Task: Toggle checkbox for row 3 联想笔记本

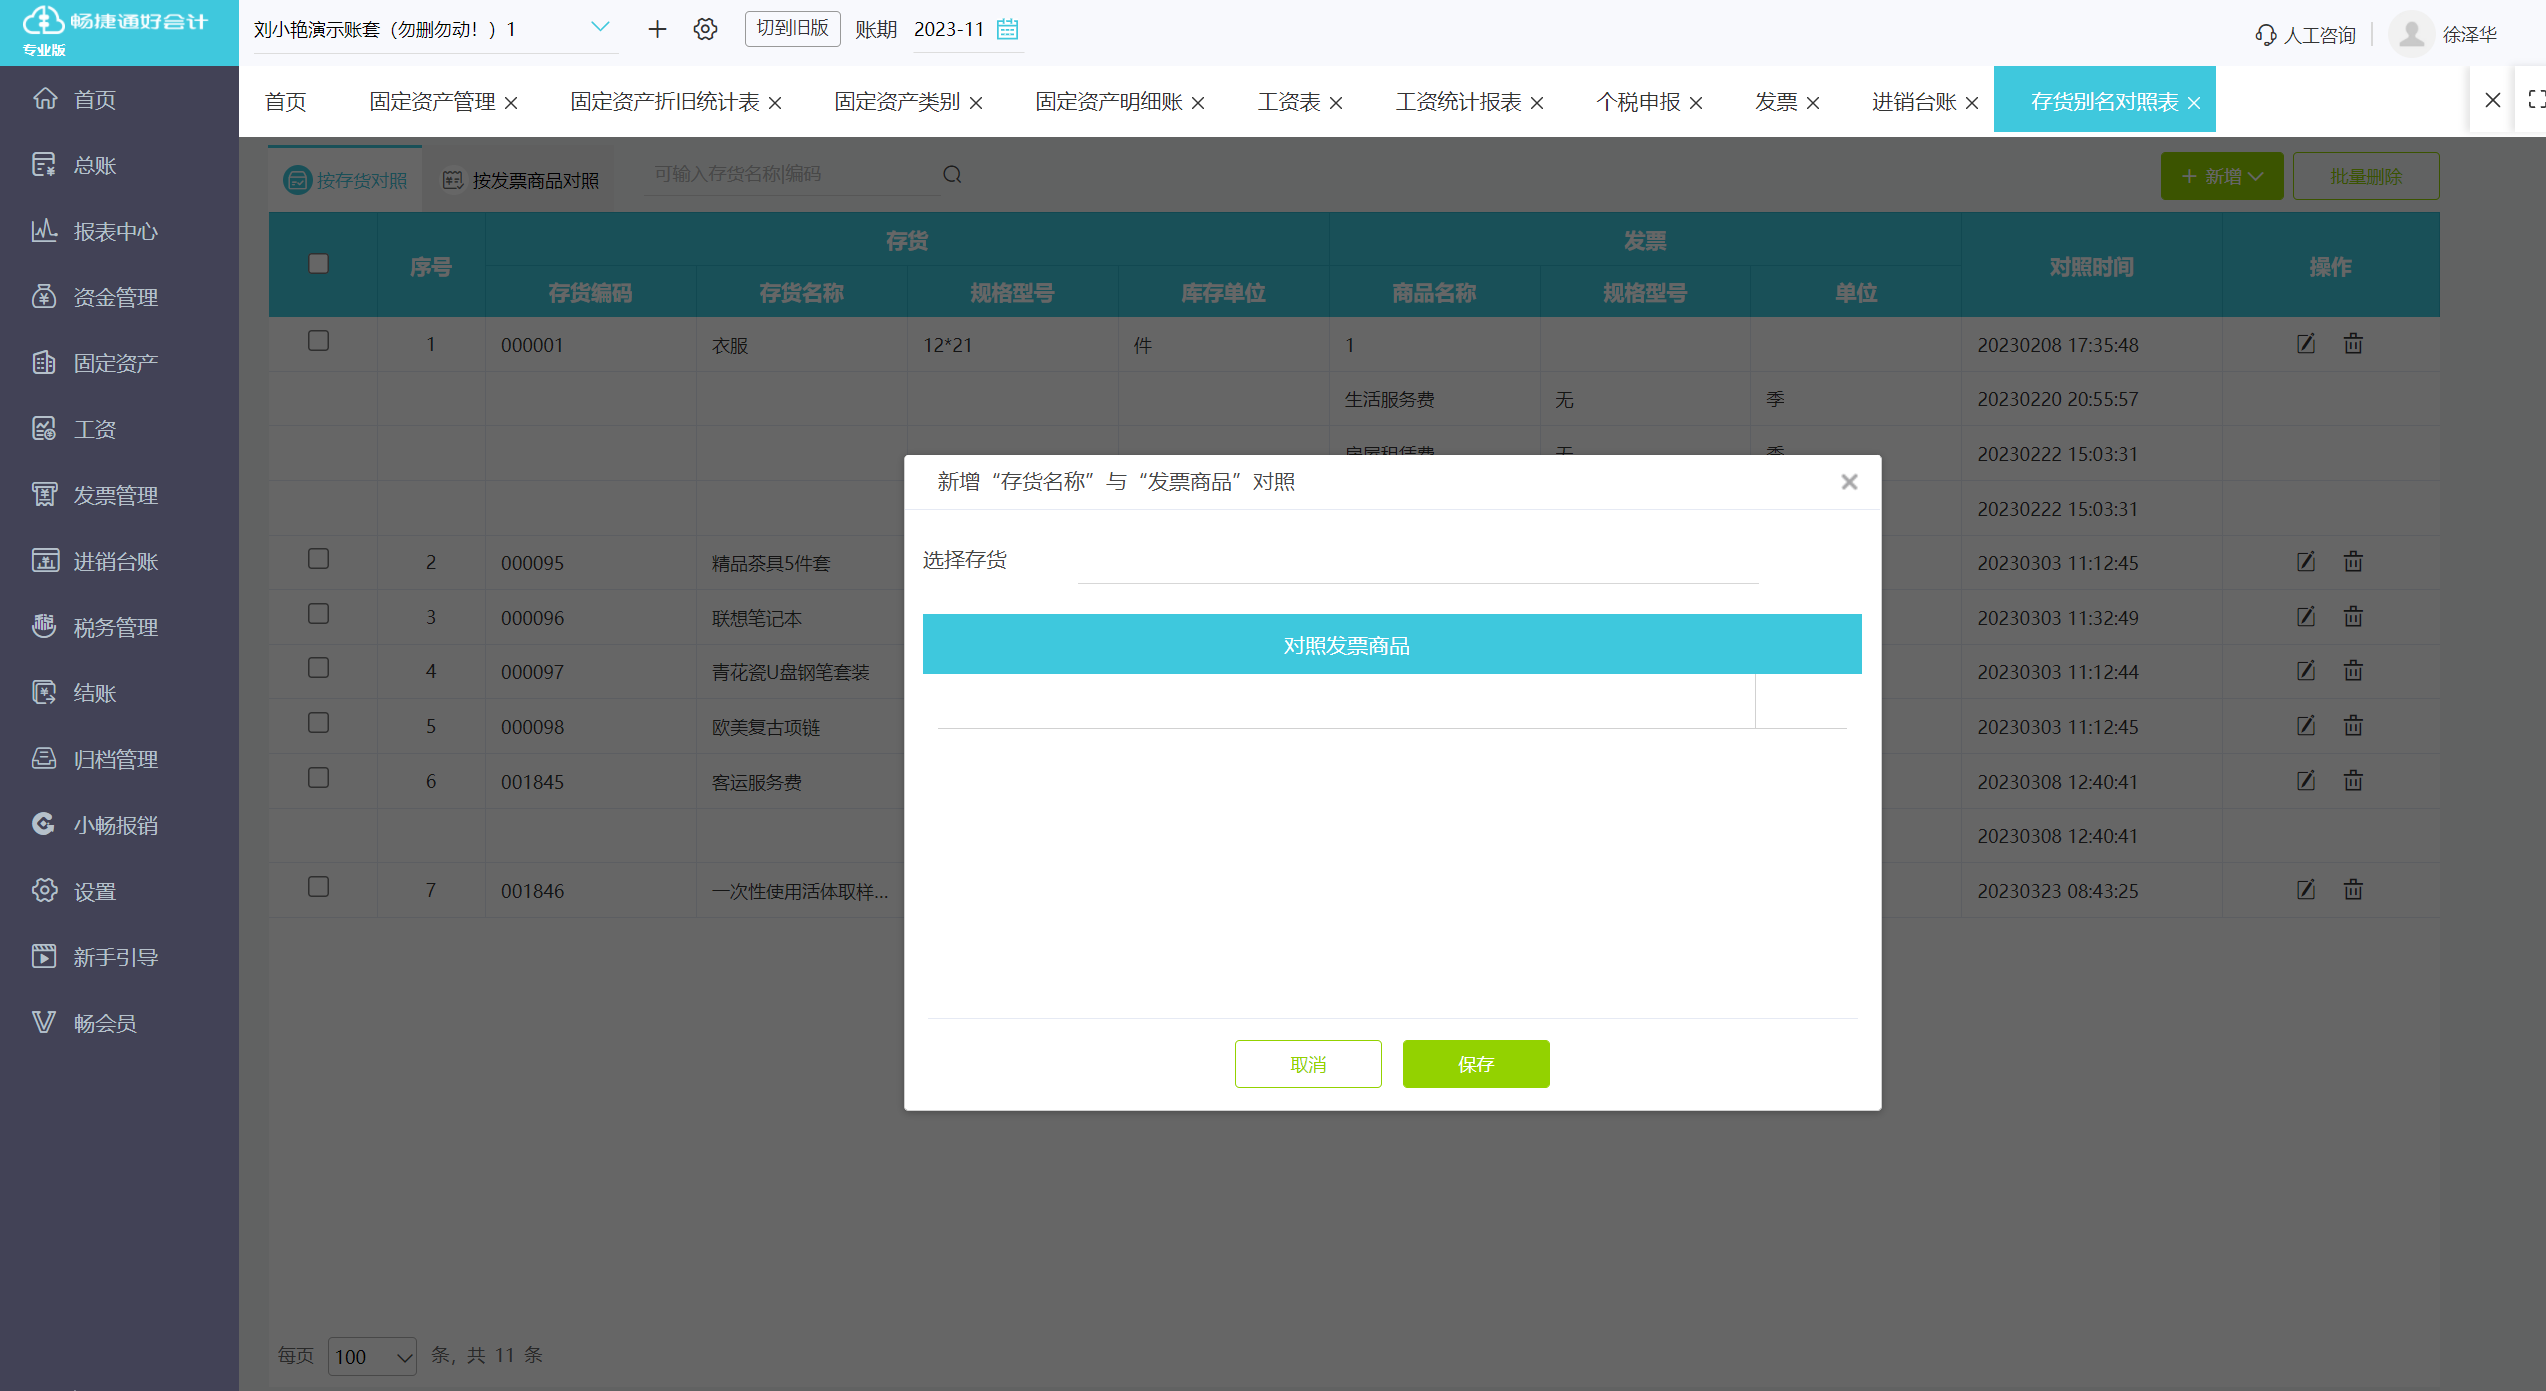Action: coord(317,613)
